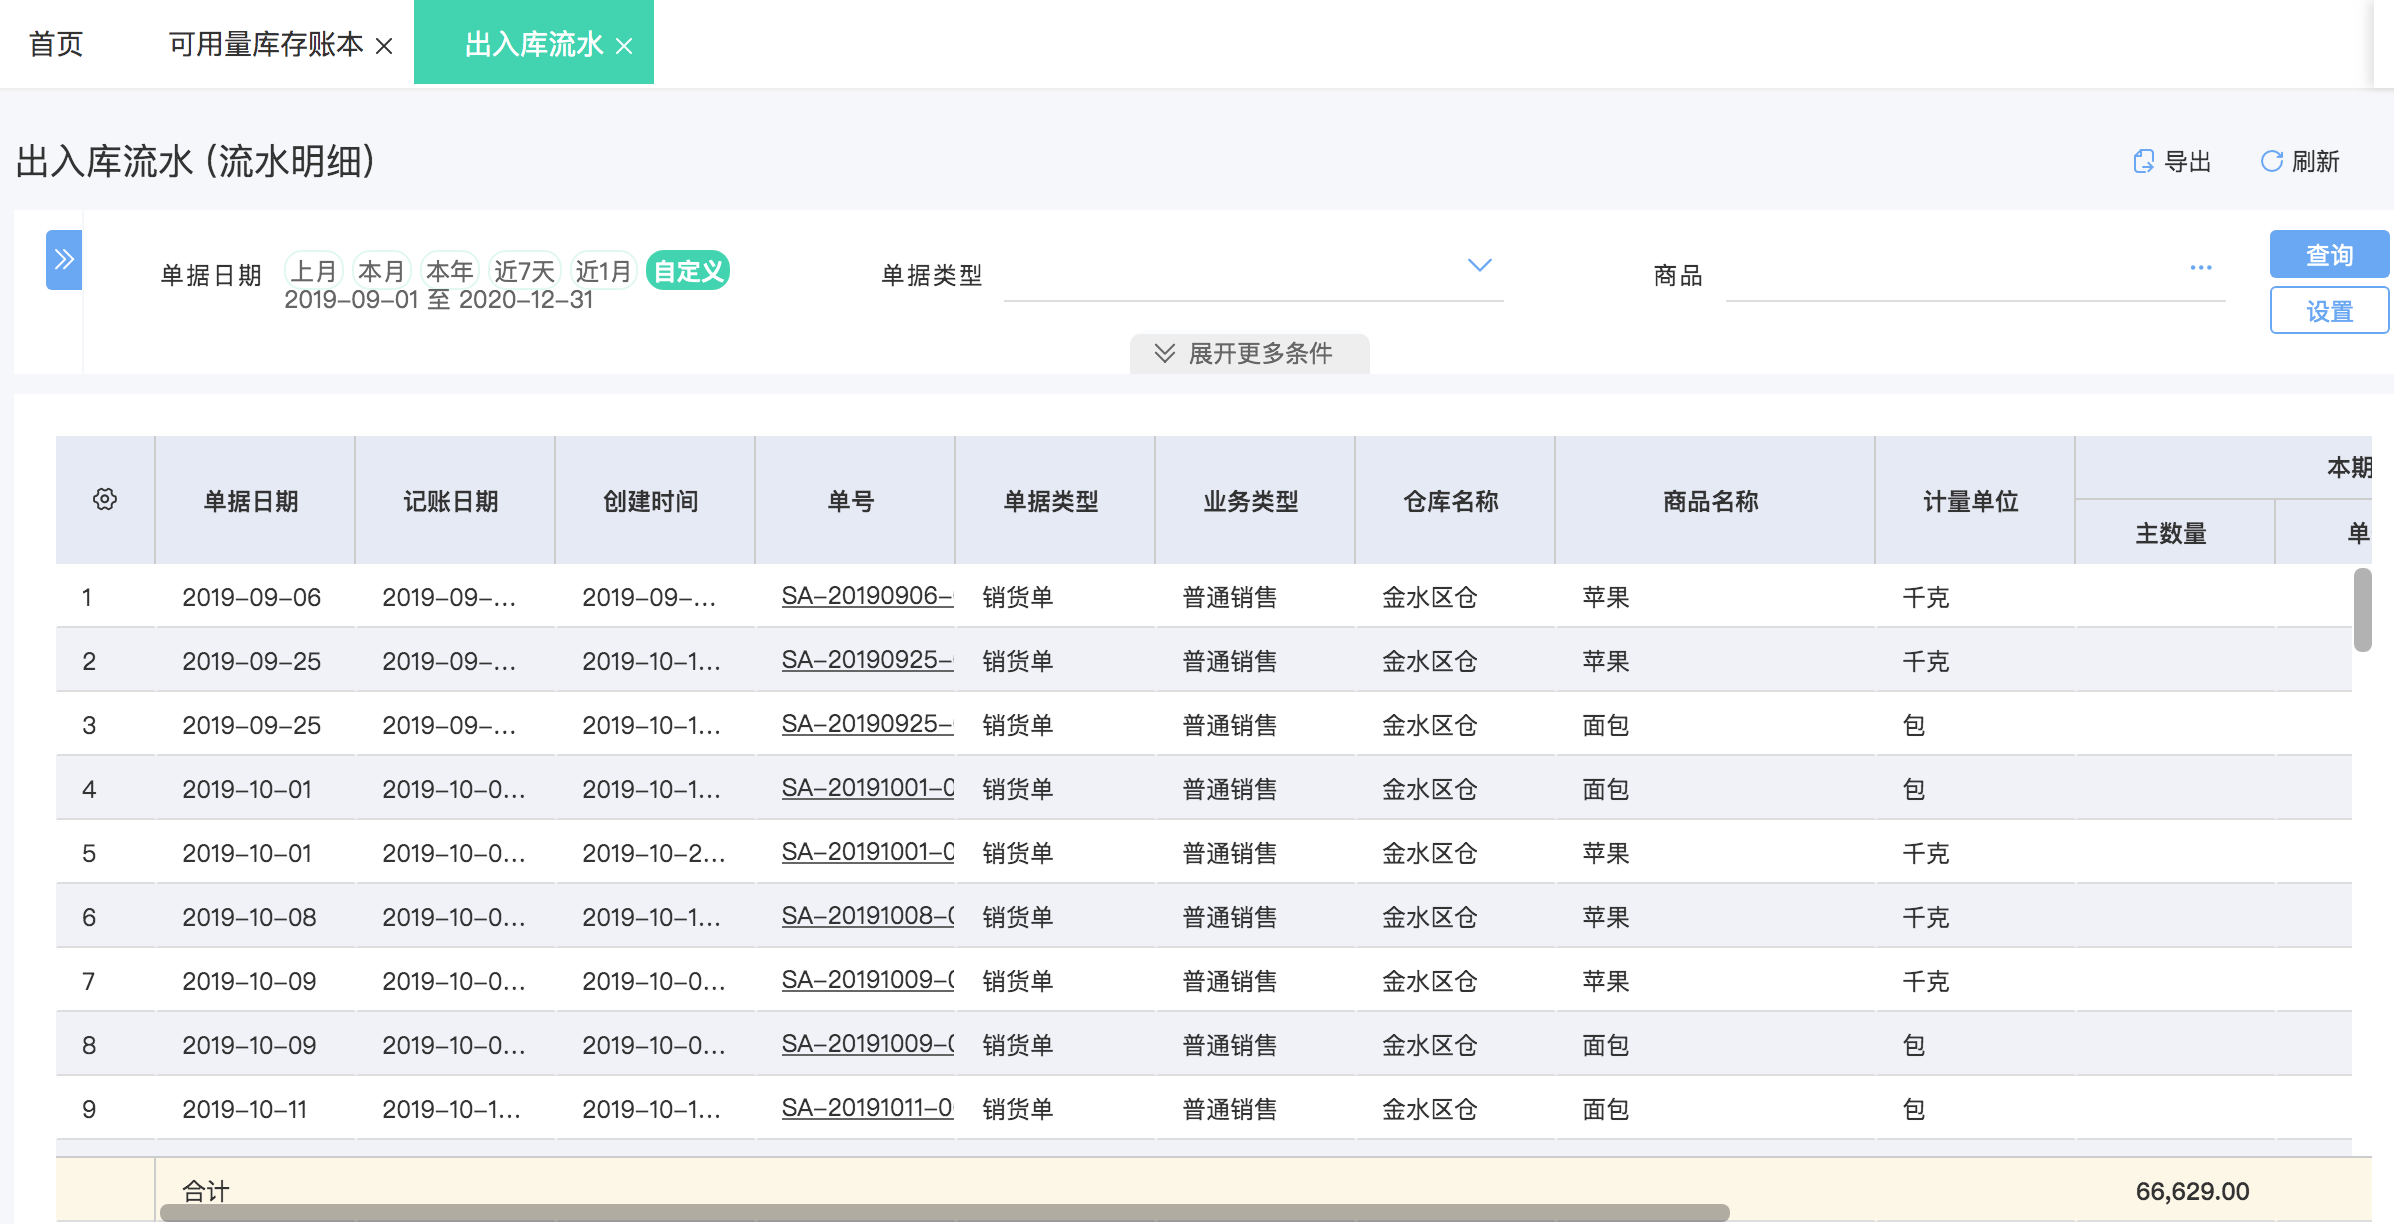This screenshot has height=1224, width=2394.
Task: Click 出入库流水 navigation tab
Action: click(531, 42)
